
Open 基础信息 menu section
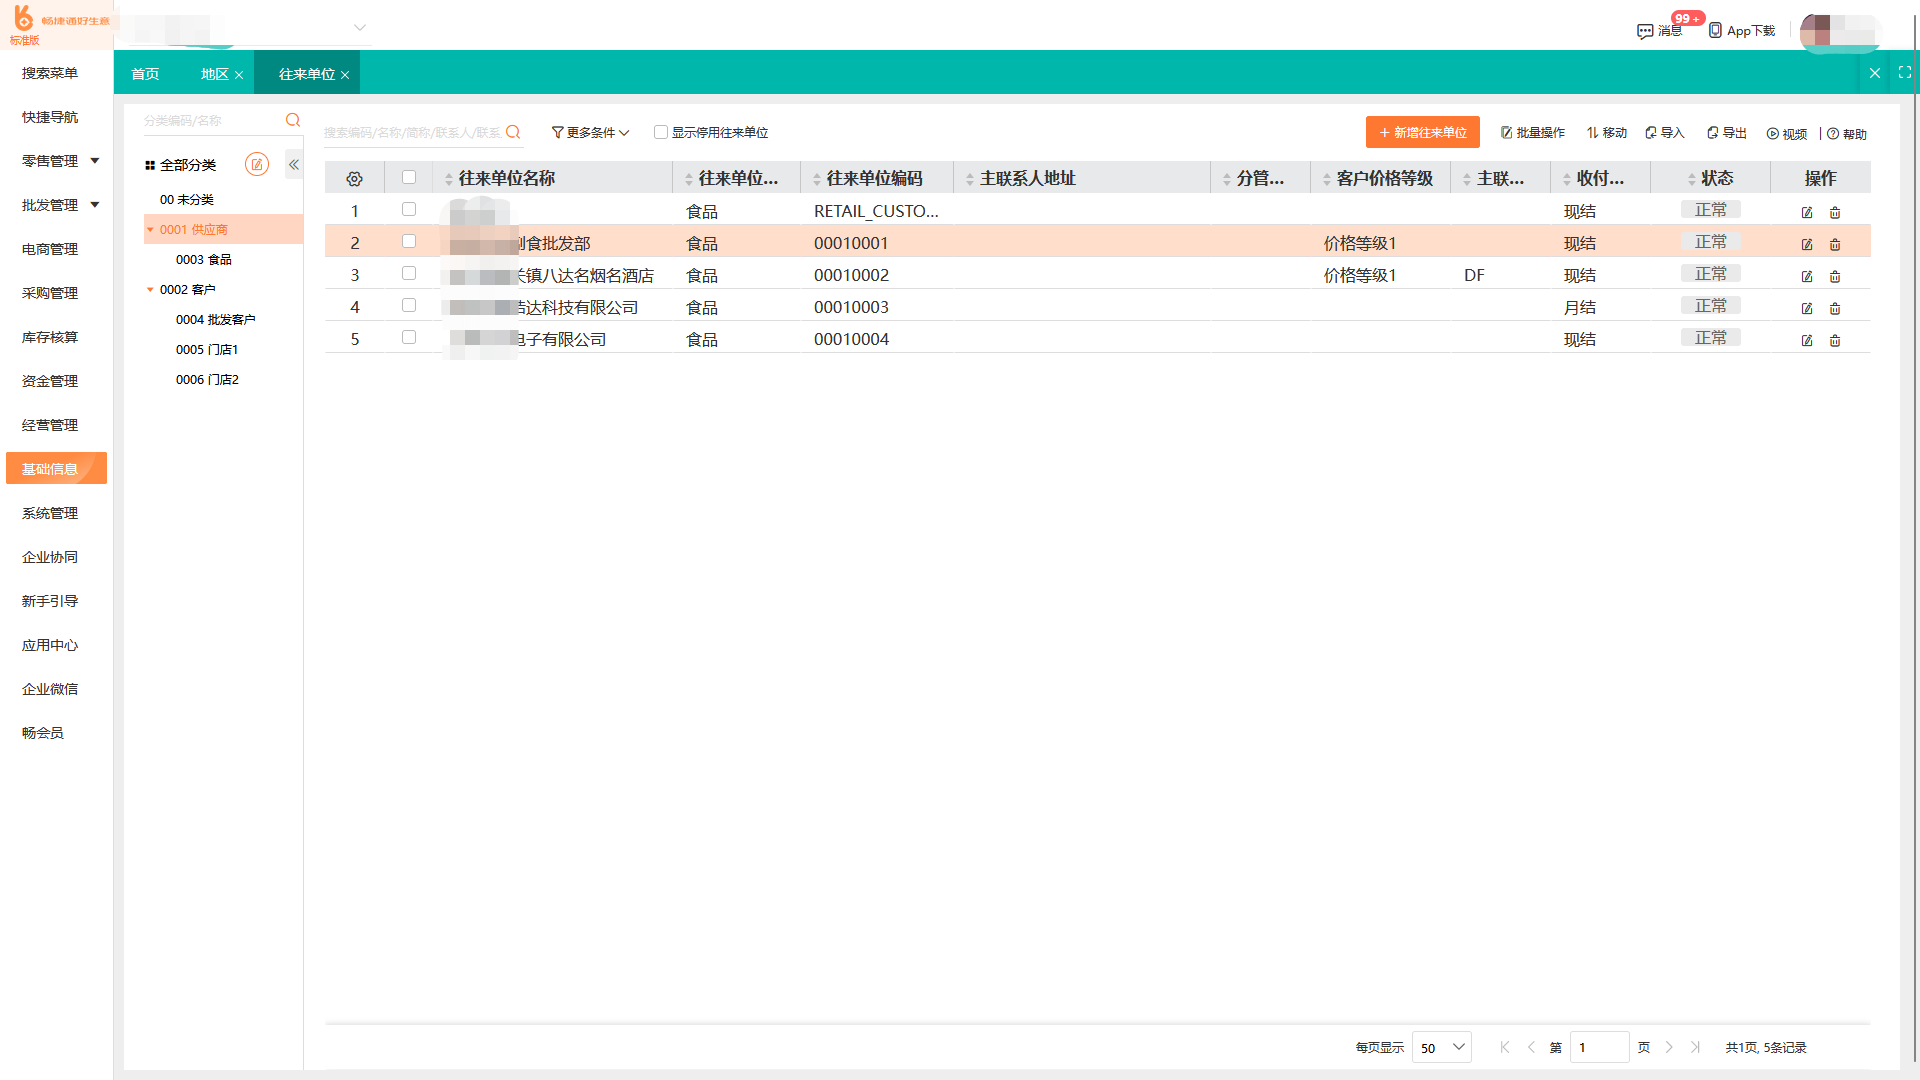click(53, 468)
